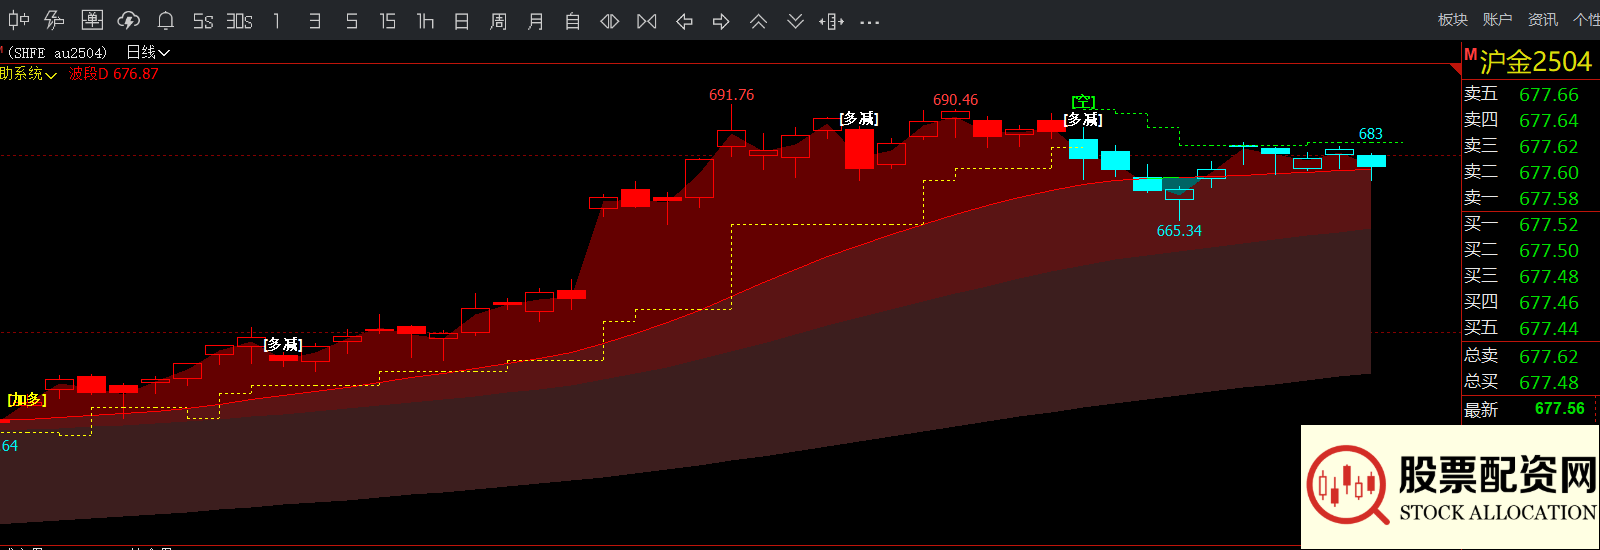Screen dimensions: 1600x550
Task: Open the more options ellipsis menu
Action: click(x=869, y=22)
